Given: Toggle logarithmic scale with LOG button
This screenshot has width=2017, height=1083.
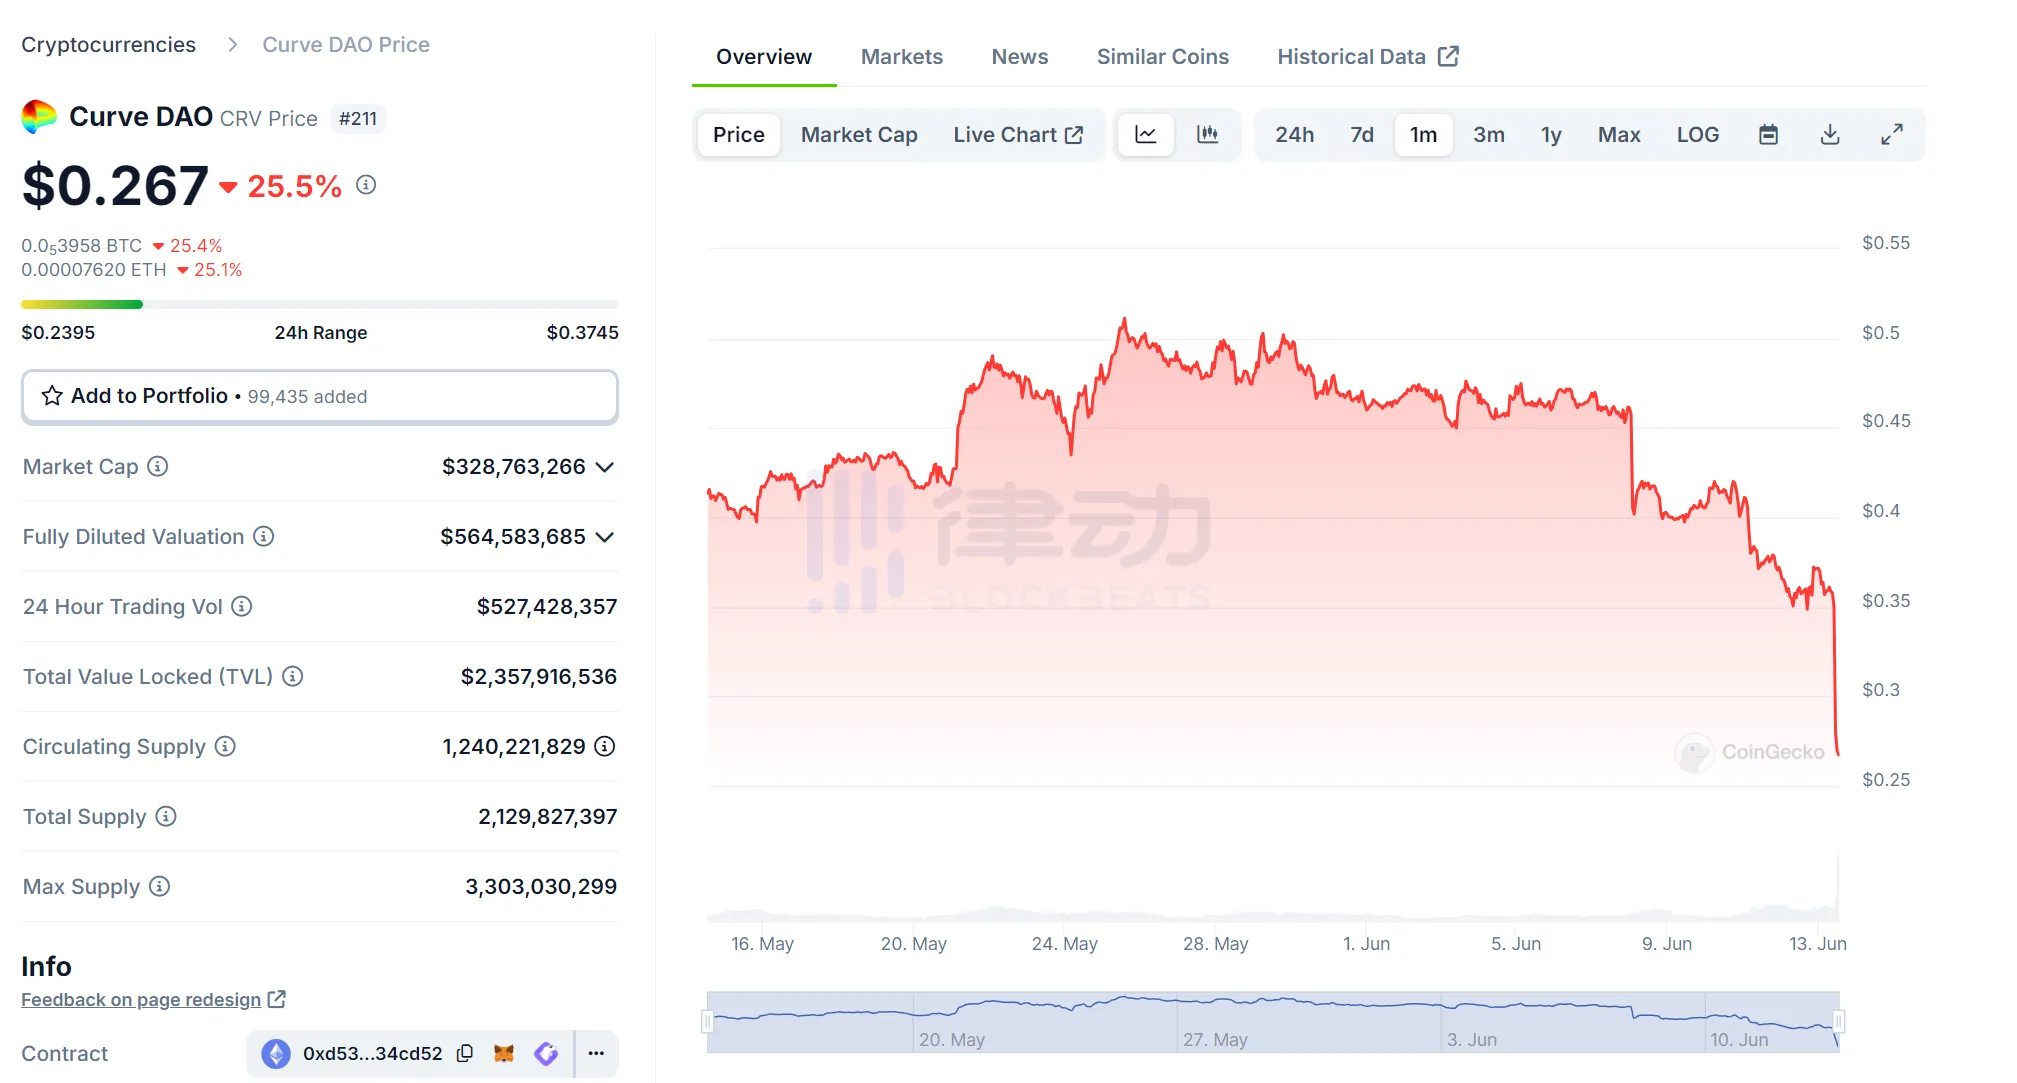Looking at the screenshot, I should tap(1697, 134).
